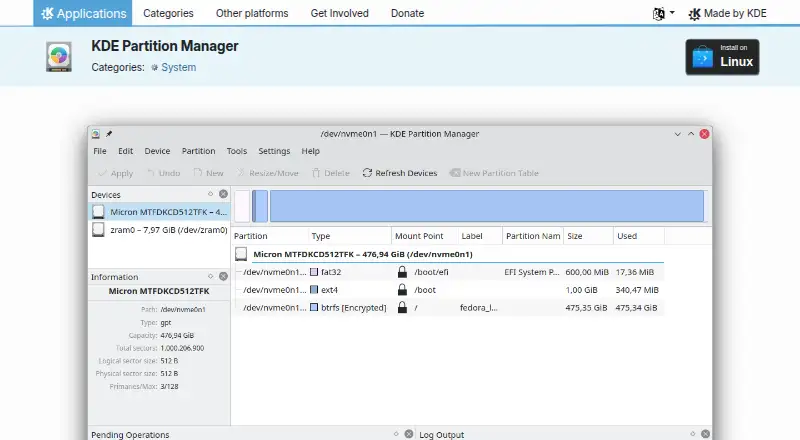
Task: Sort by the Size column header
Action: pyautogui.click(x=588, y=236)
